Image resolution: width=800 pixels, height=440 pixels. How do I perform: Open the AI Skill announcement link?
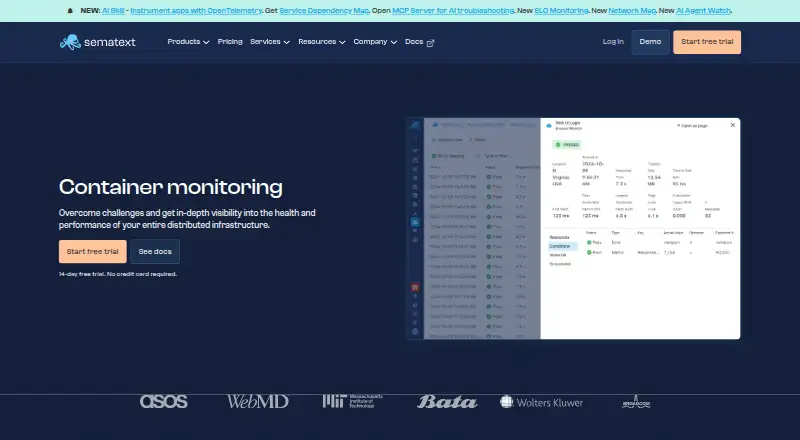[113, 11]
